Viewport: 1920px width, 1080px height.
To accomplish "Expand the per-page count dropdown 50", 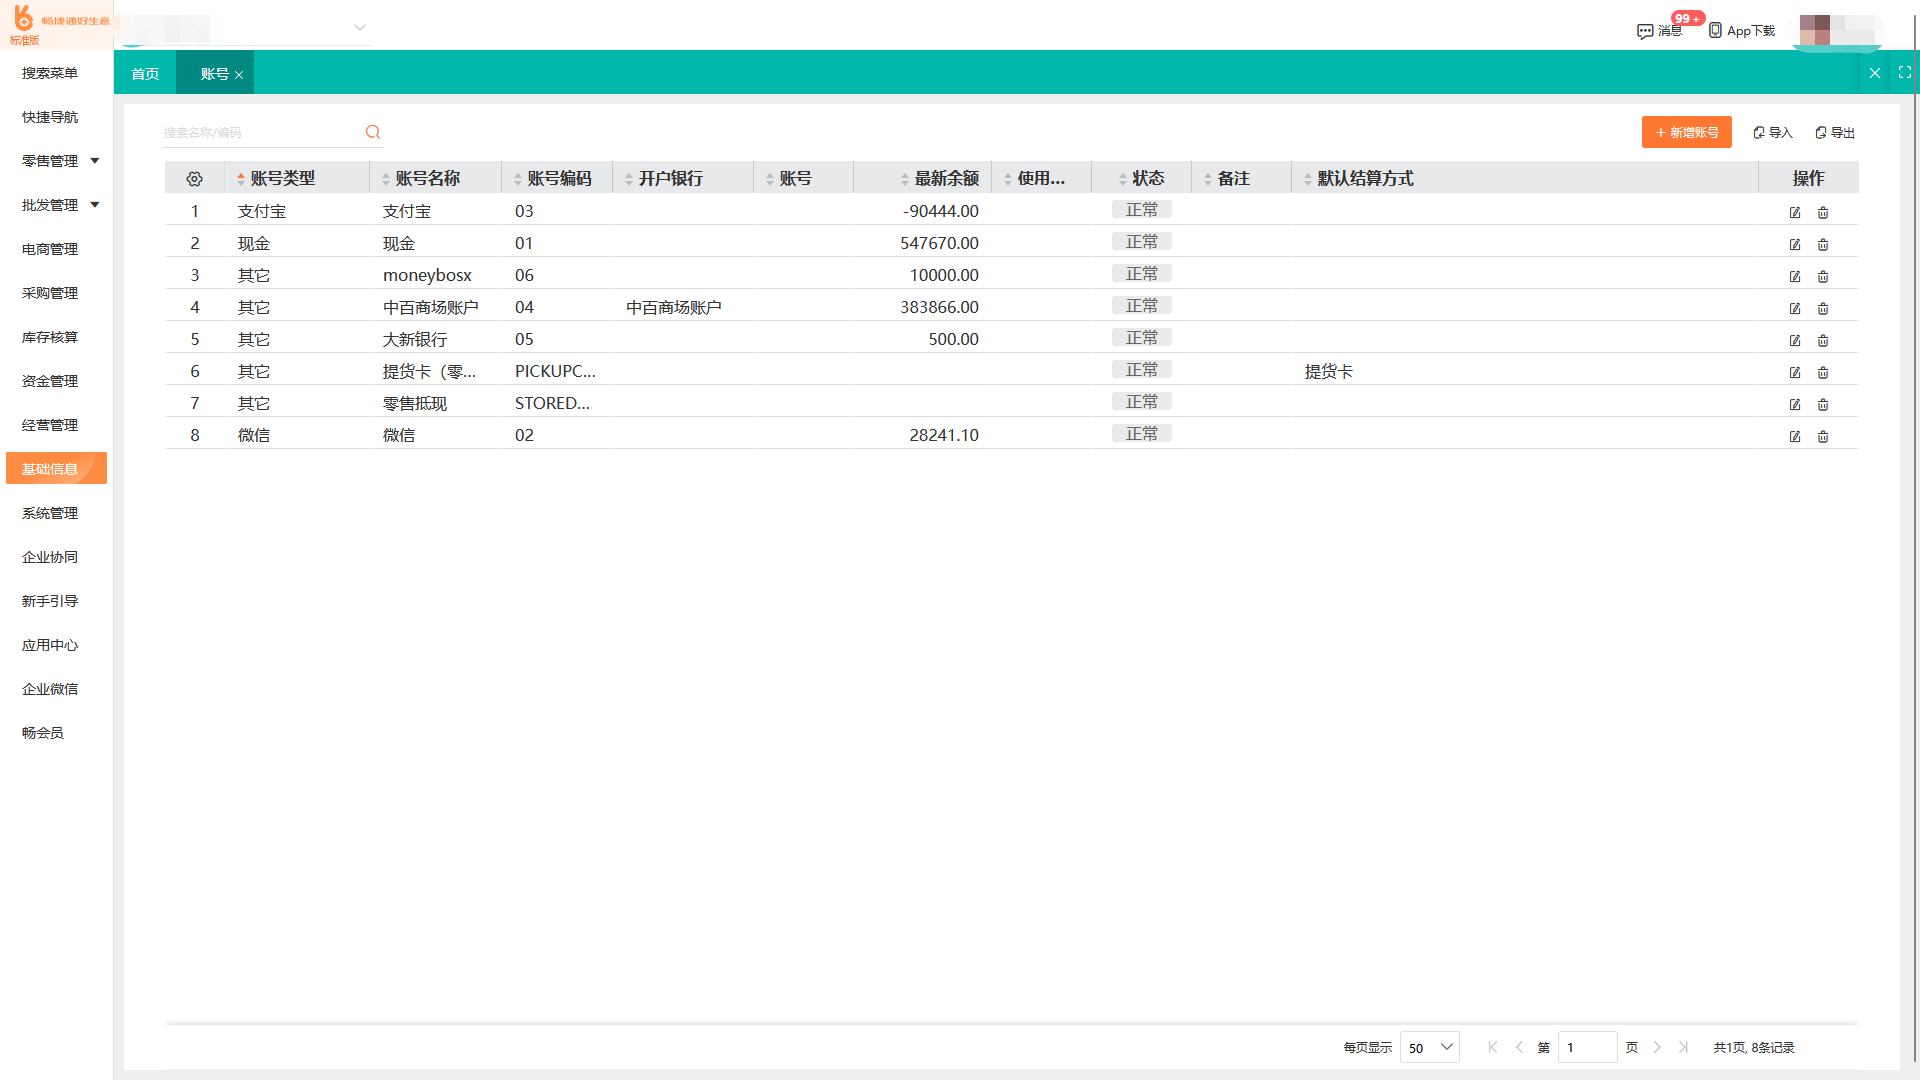I will pos(1429,1047).
